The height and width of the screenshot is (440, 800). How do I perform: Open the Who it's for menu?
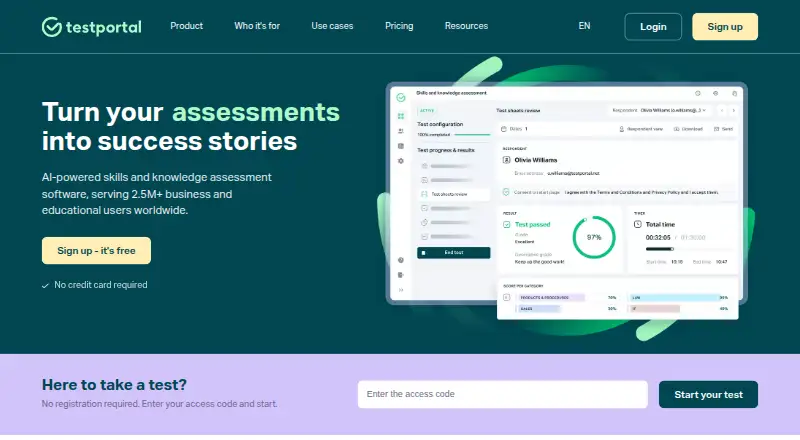[257, 26]
